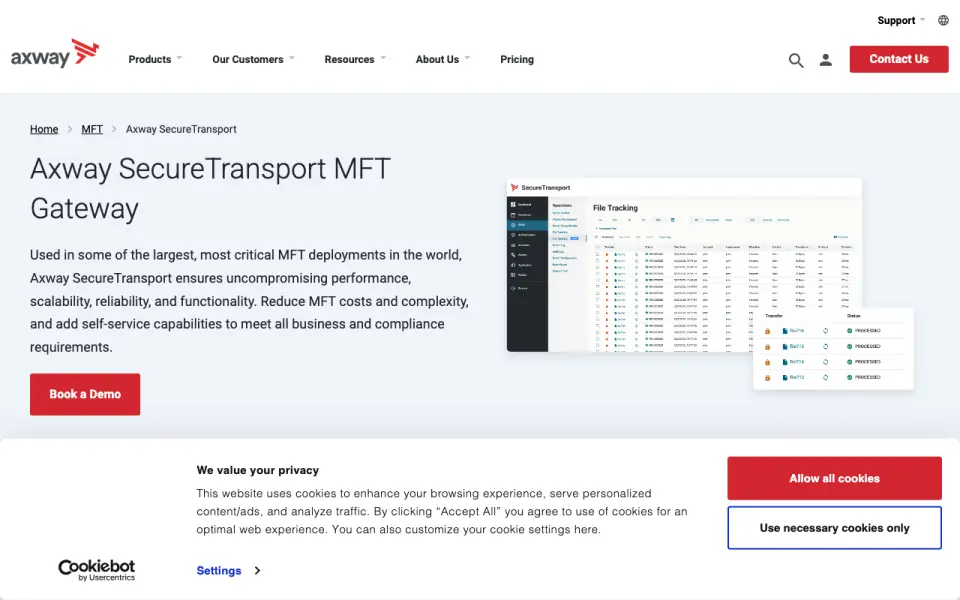960x600 pixels.
Task: Go to the Pricing page
Action: [x=517, y=59]
